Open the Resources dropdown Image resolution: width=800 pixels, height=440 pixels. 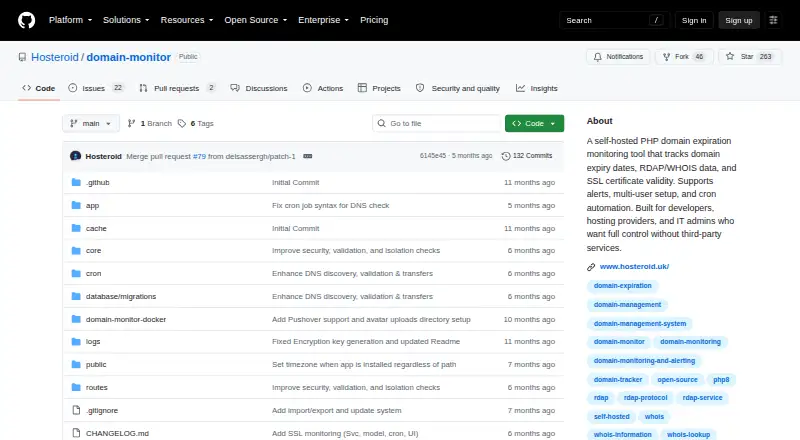coord(187,20)
